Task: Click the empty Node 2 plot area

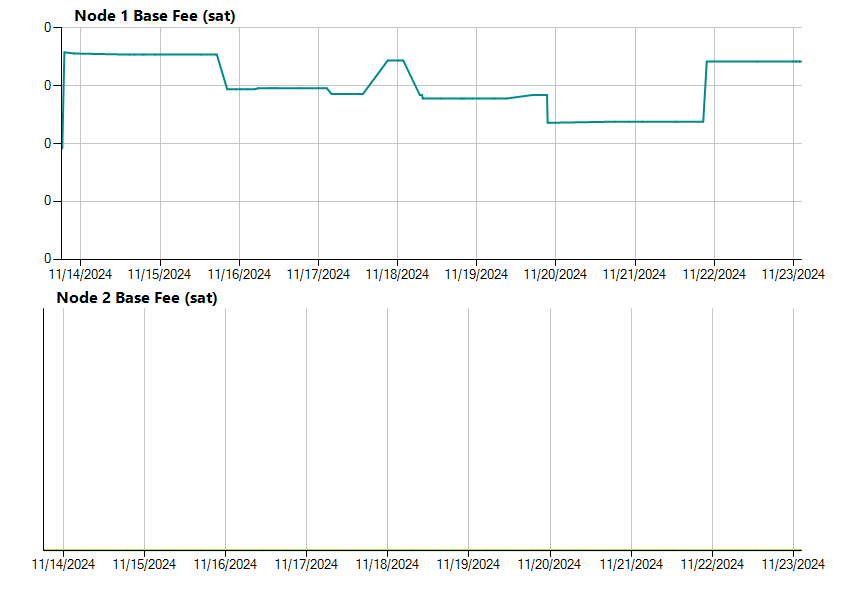Action: (420, 430)
